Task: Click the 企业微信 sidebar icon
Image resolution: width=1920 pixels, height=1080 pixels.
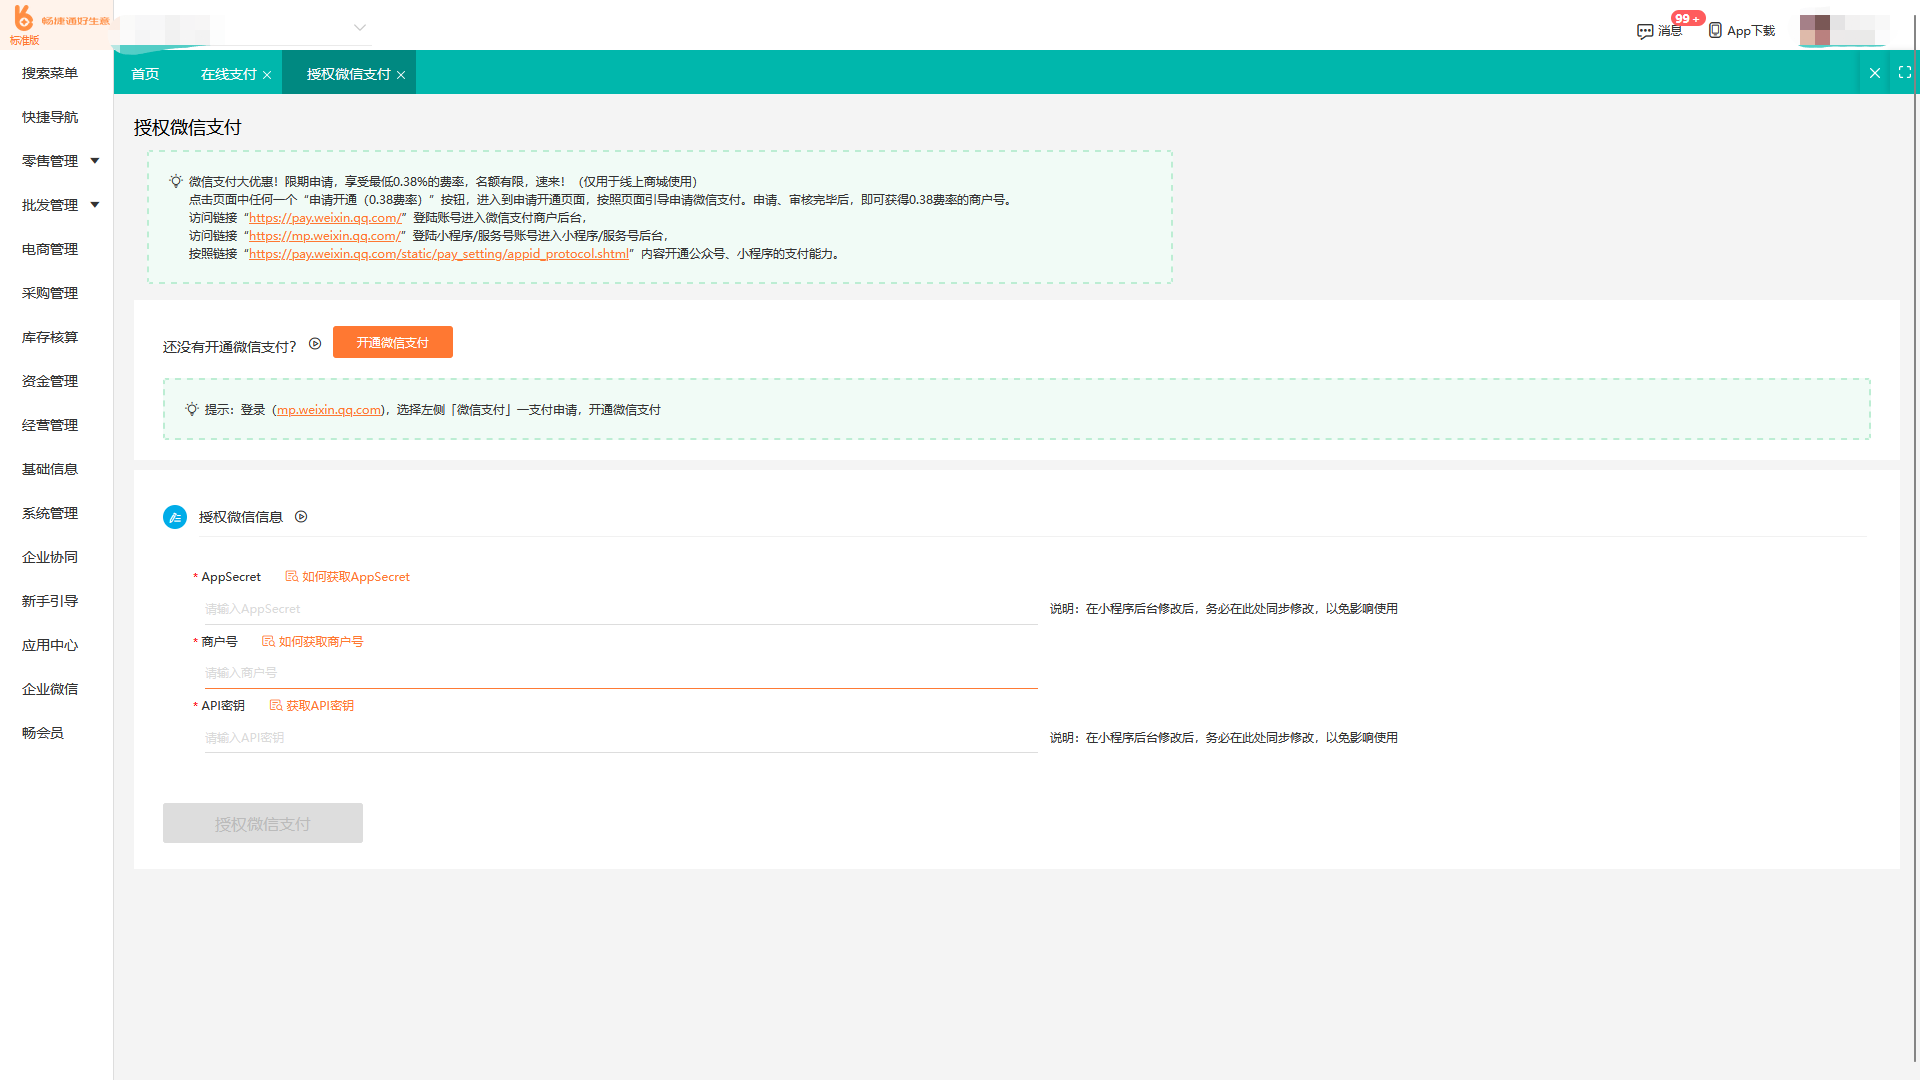Action: 50,688
